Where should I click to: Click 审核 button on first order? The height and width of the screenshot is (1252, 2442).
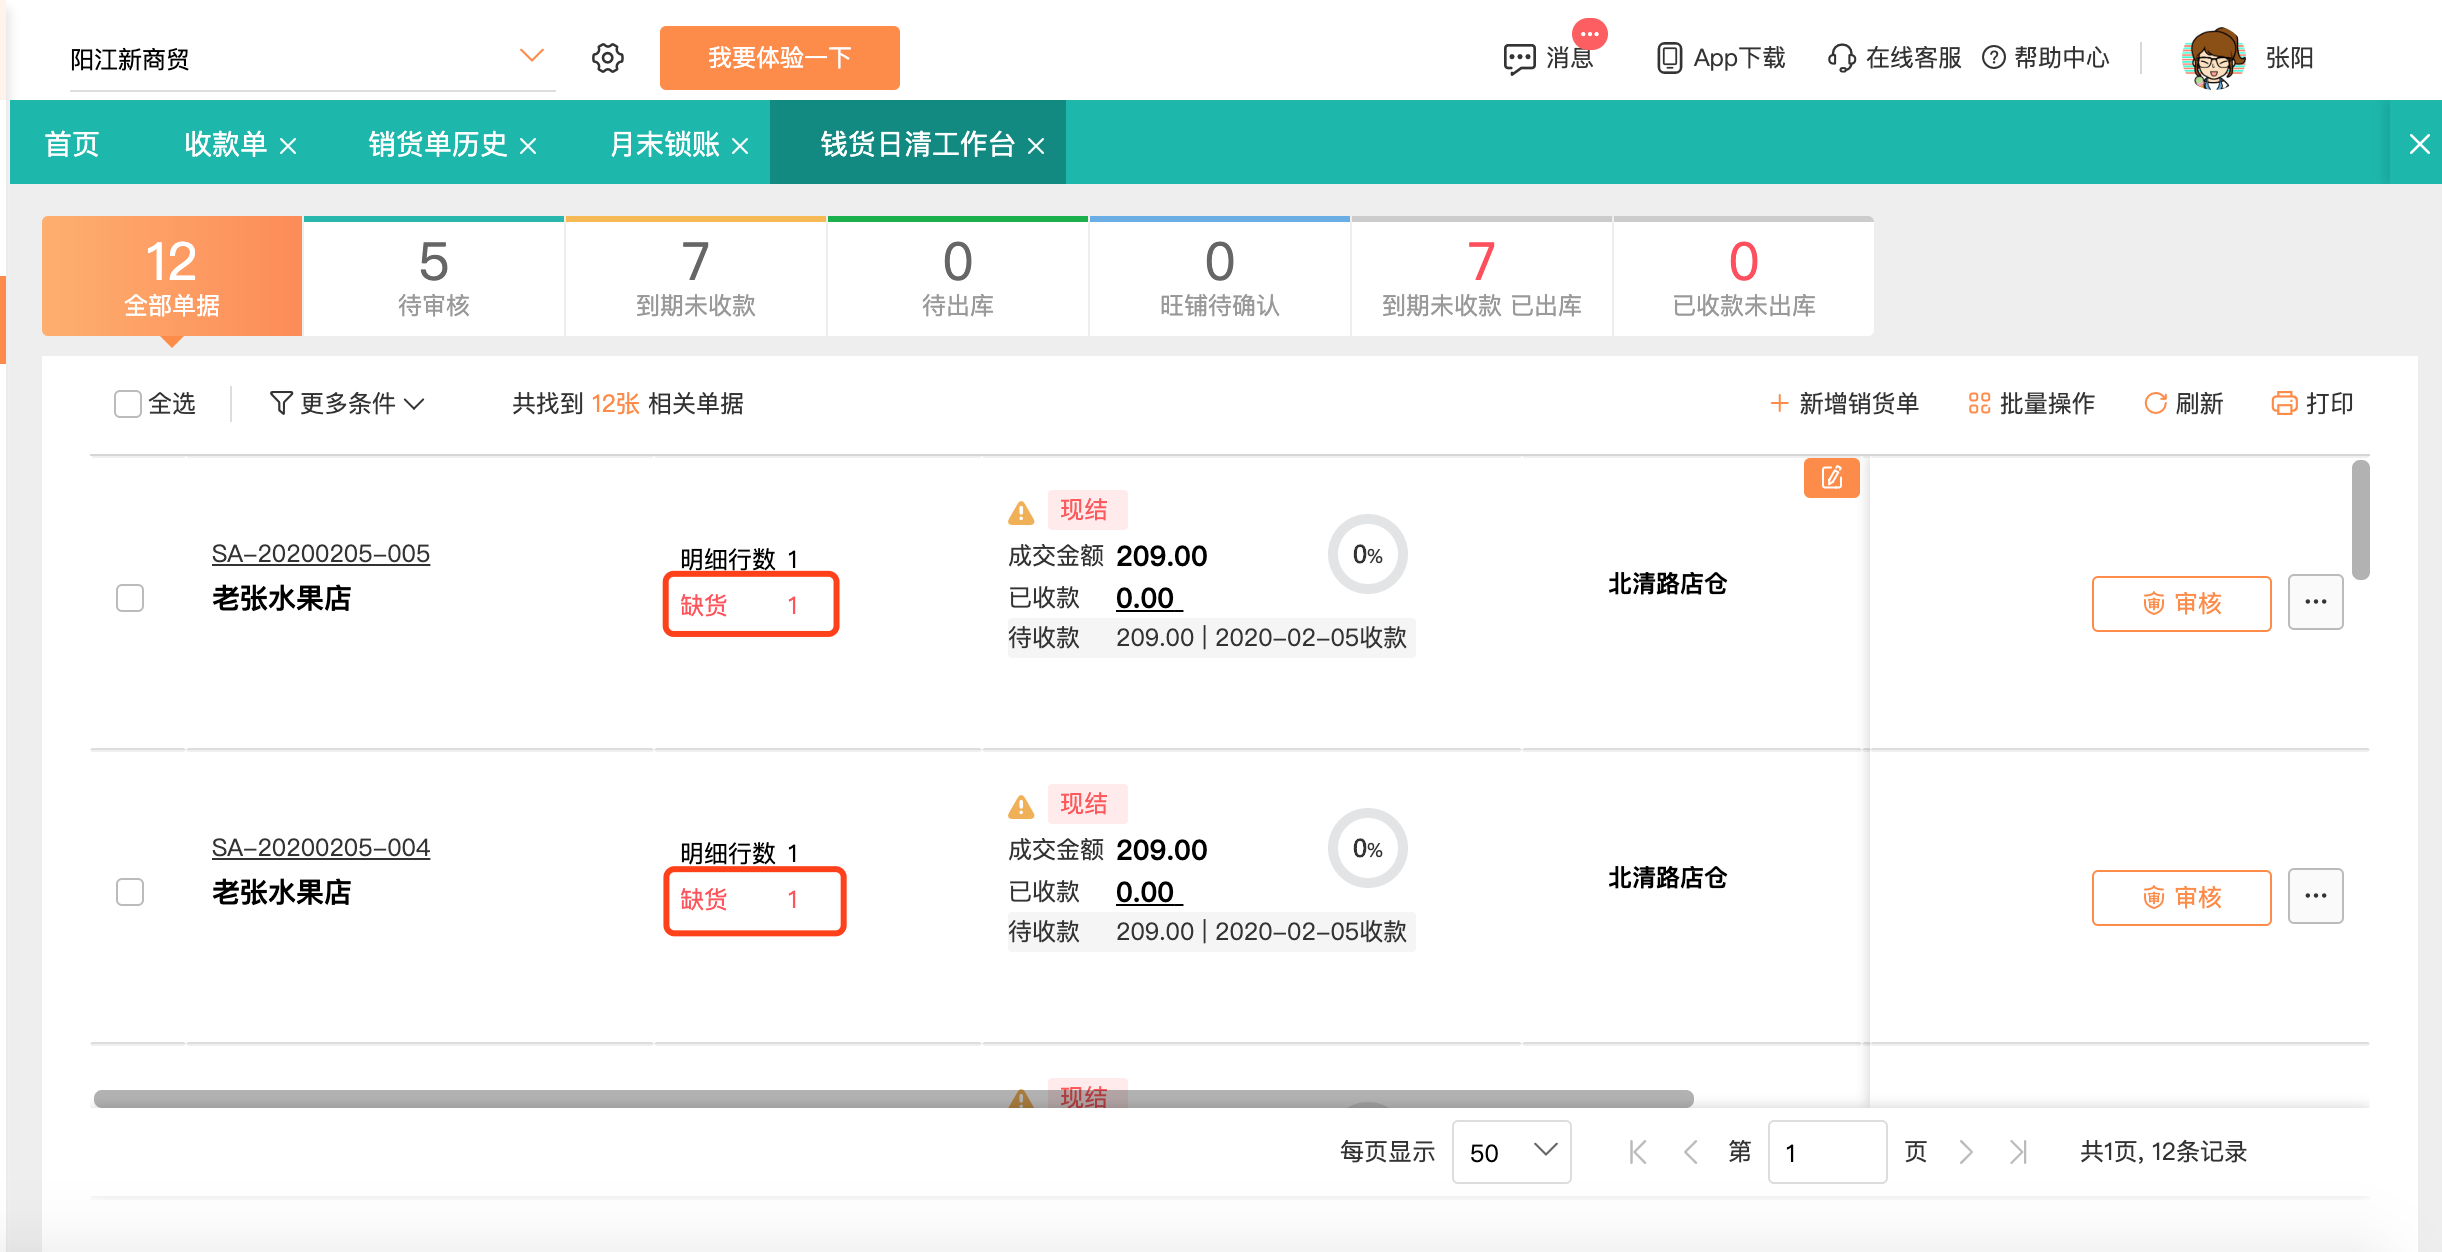2179,604
